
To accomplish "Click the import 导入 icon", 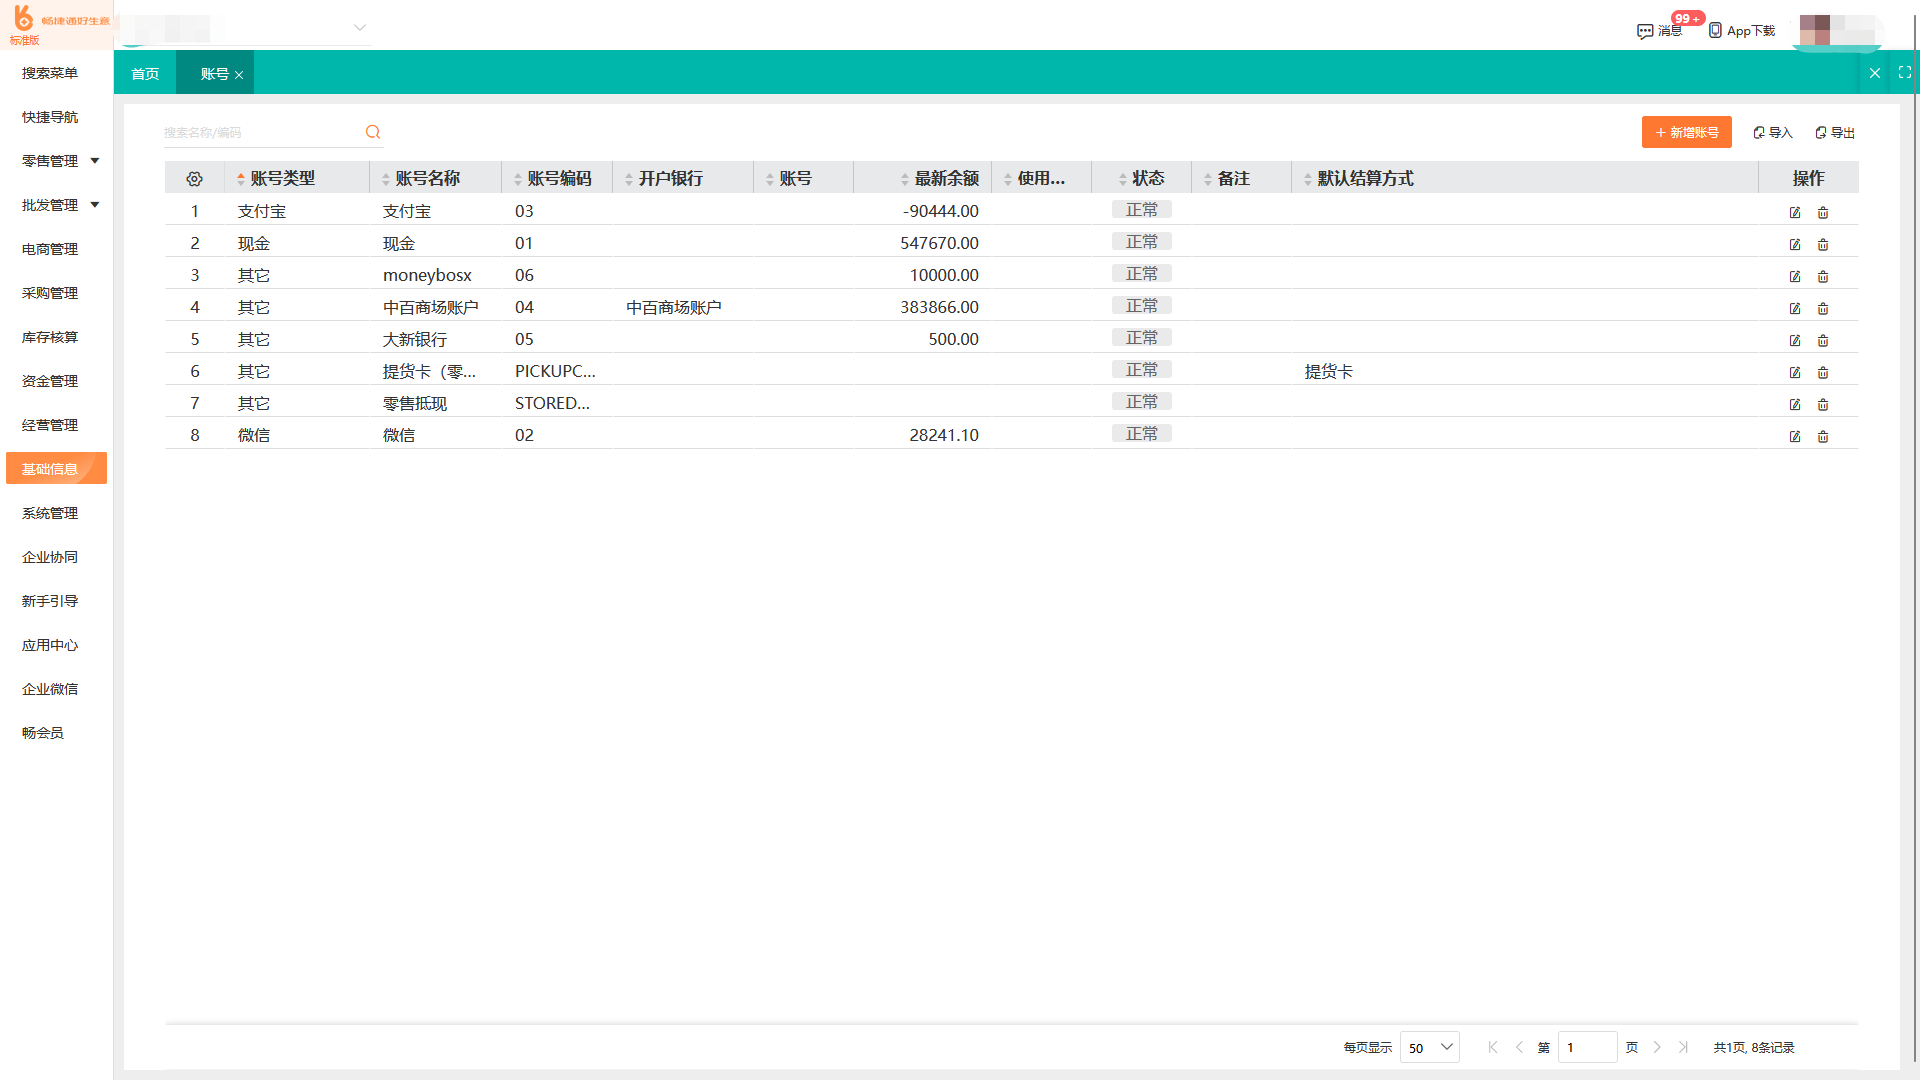I will pyautogui.click(x=1774, y=131).
